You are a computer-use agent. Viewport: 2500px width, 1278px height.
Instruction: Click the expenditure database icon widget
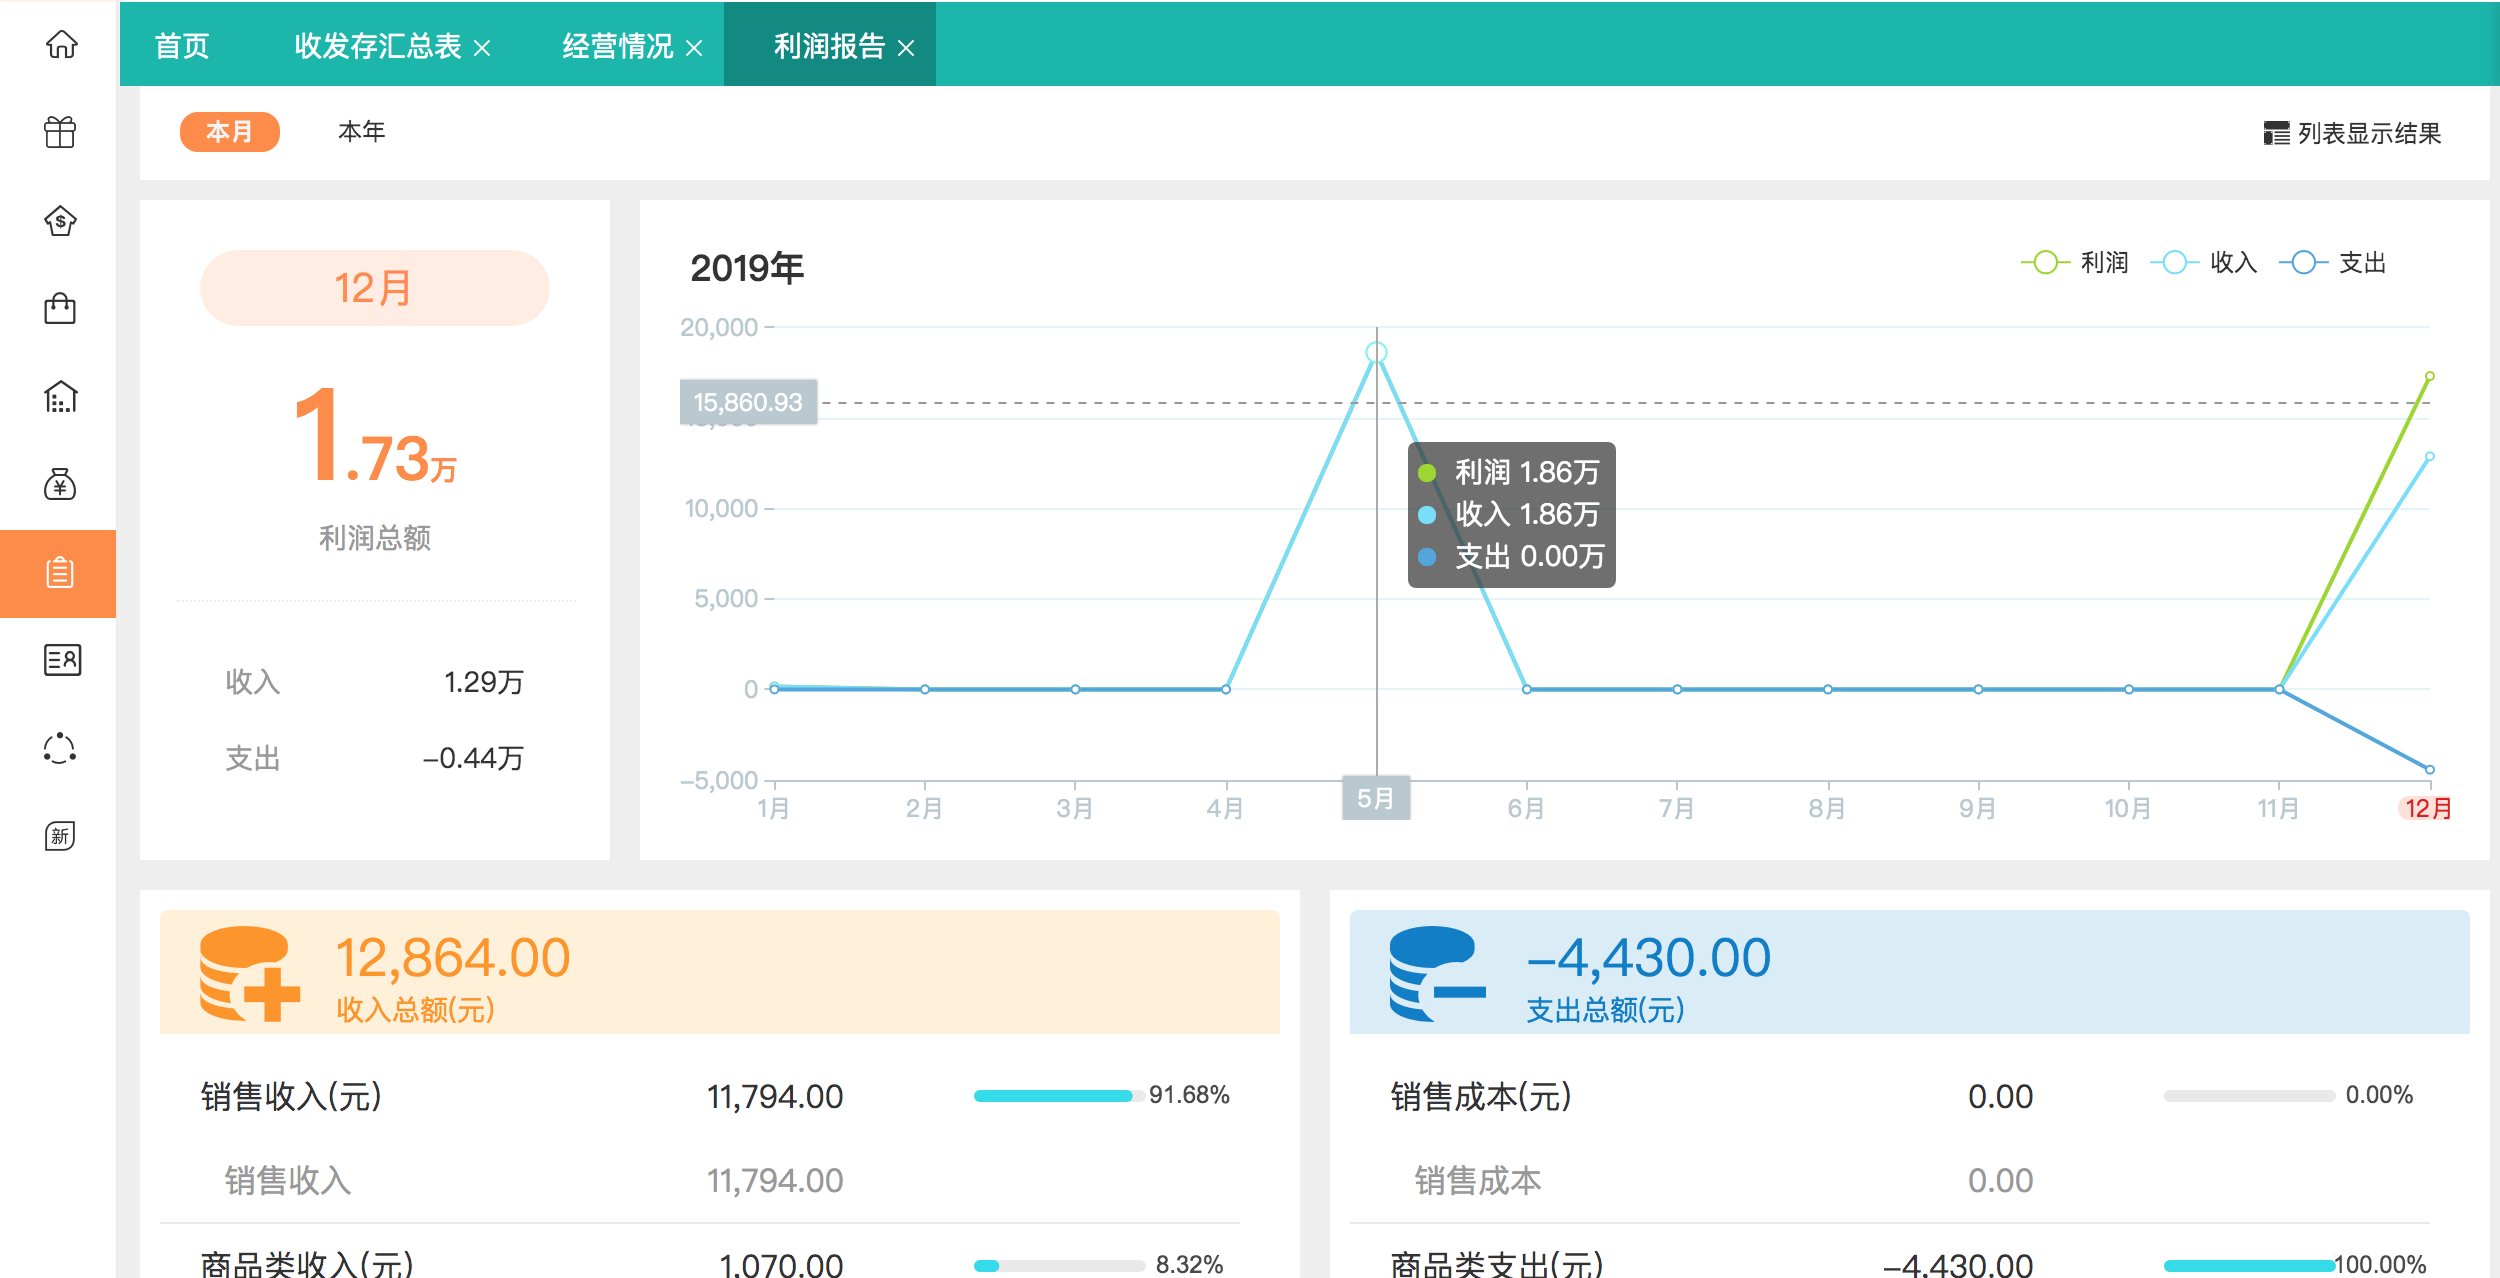point(1431,973)
